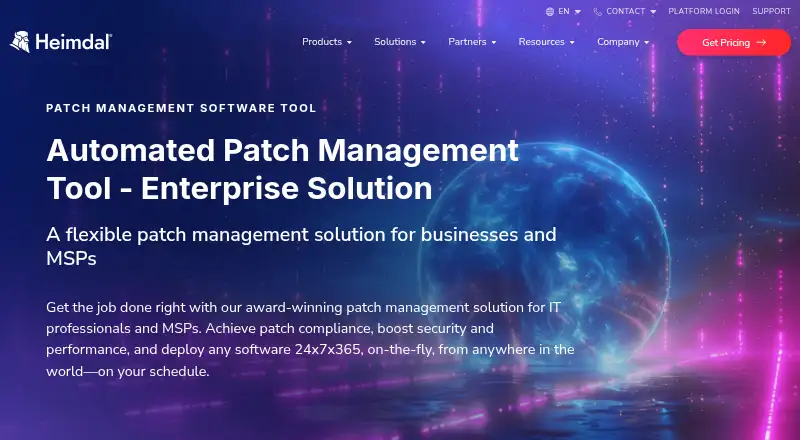The height and width of the screenshot is (440, 800).
Task: Click the phone icon beside Contact
Action: tap(597, 11)
